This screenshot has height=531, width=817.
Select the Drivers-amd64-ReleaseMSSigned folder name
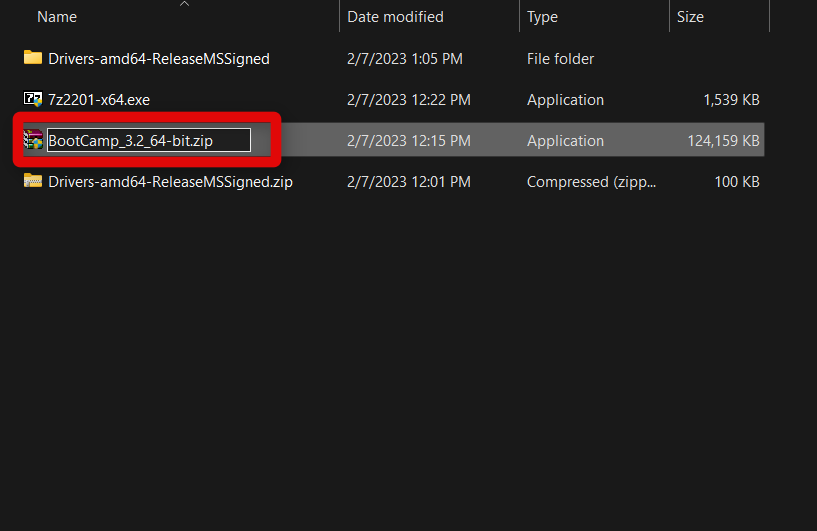159,59
